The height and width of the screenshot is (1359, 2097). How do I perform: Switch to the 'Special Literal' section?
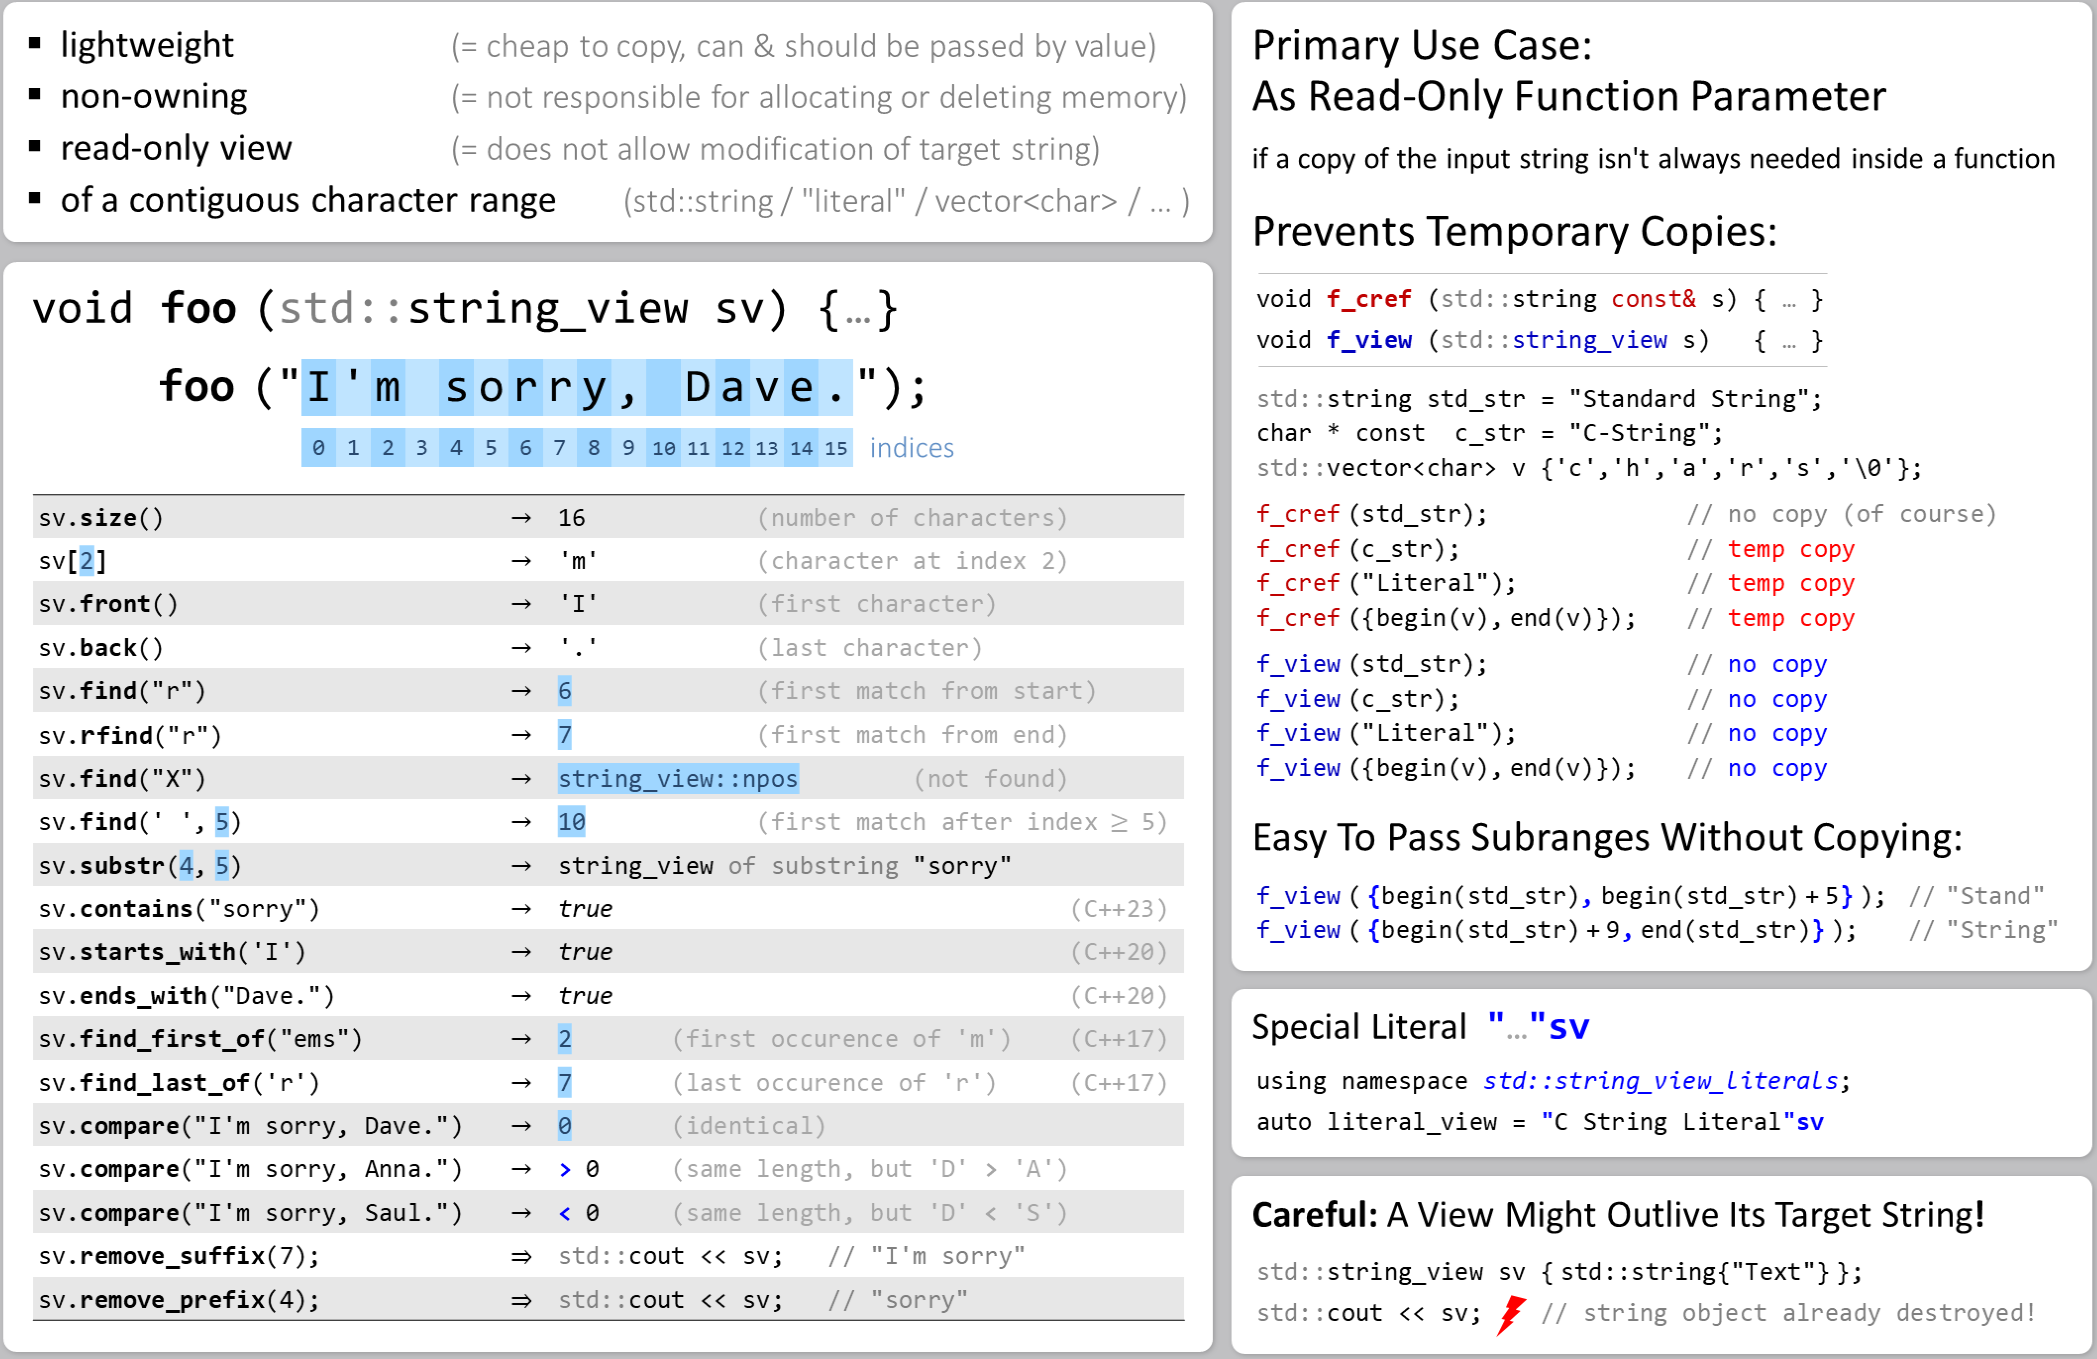(1360, 1026)
